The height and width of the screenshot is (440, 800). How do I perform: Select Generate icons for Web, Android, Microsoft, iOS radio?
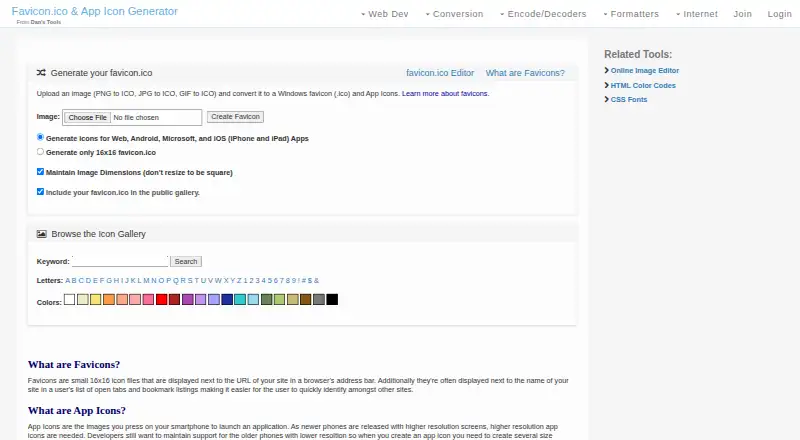(40, 137)
